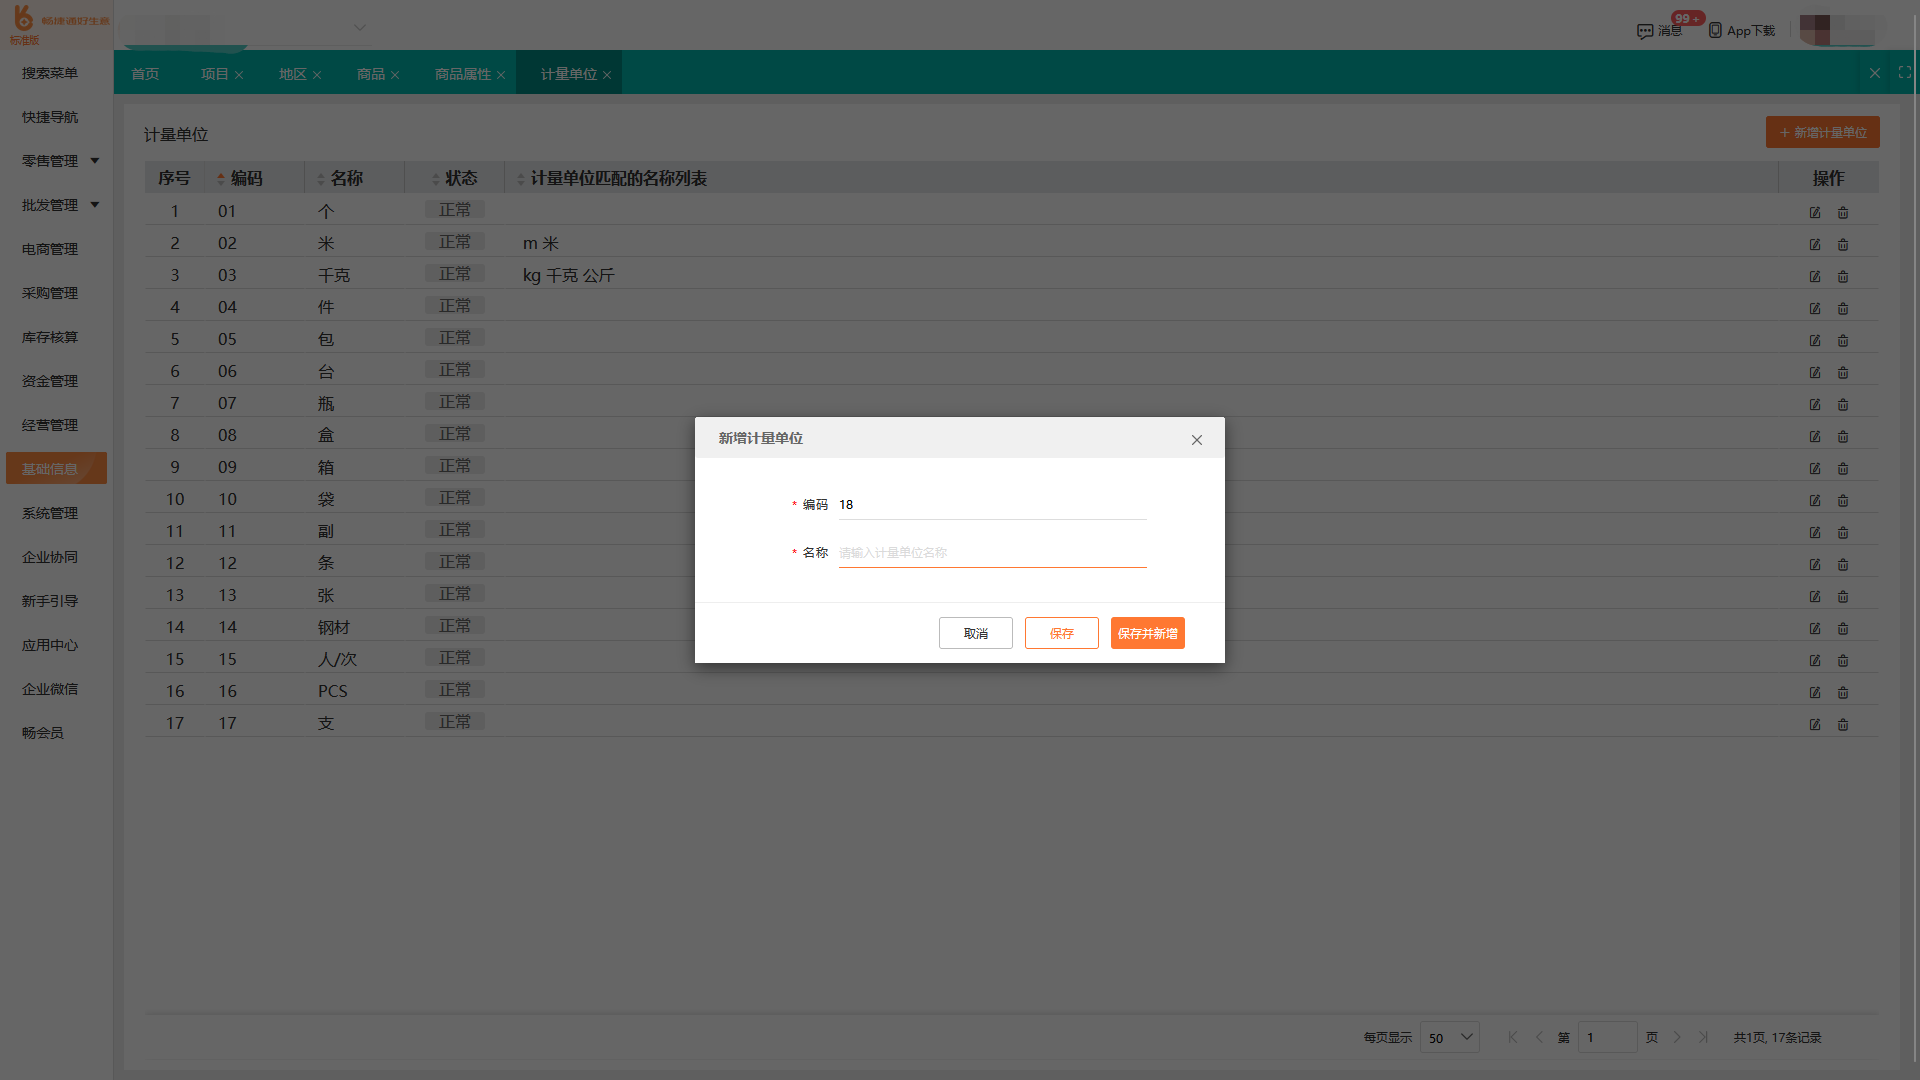Image resolution: width=1920 pixels, height=1080 pixels.
Task: Click the 新增计量单位 button top right
Action: click(1822, 132)
